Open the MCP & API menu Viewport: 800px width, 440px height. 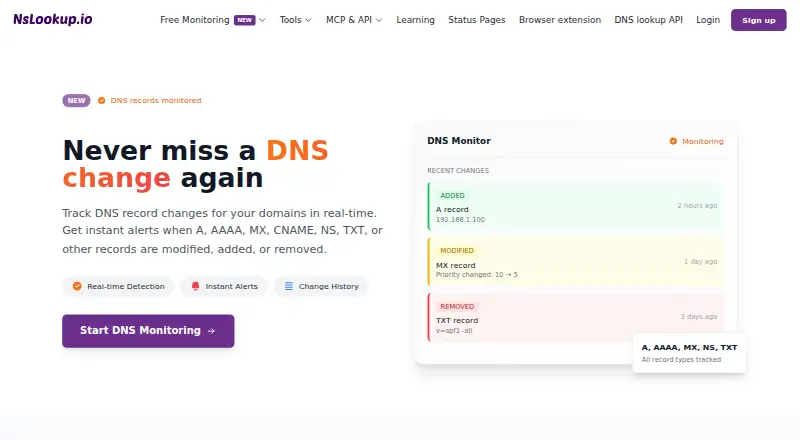(x=354, y=20)
